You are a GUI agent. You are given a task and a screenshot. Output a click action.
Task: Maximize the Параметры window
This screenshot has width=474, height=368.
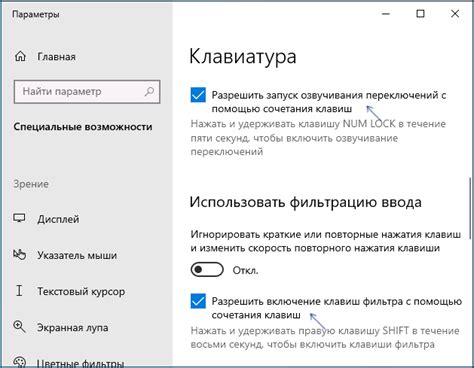[x=420, y=14]
